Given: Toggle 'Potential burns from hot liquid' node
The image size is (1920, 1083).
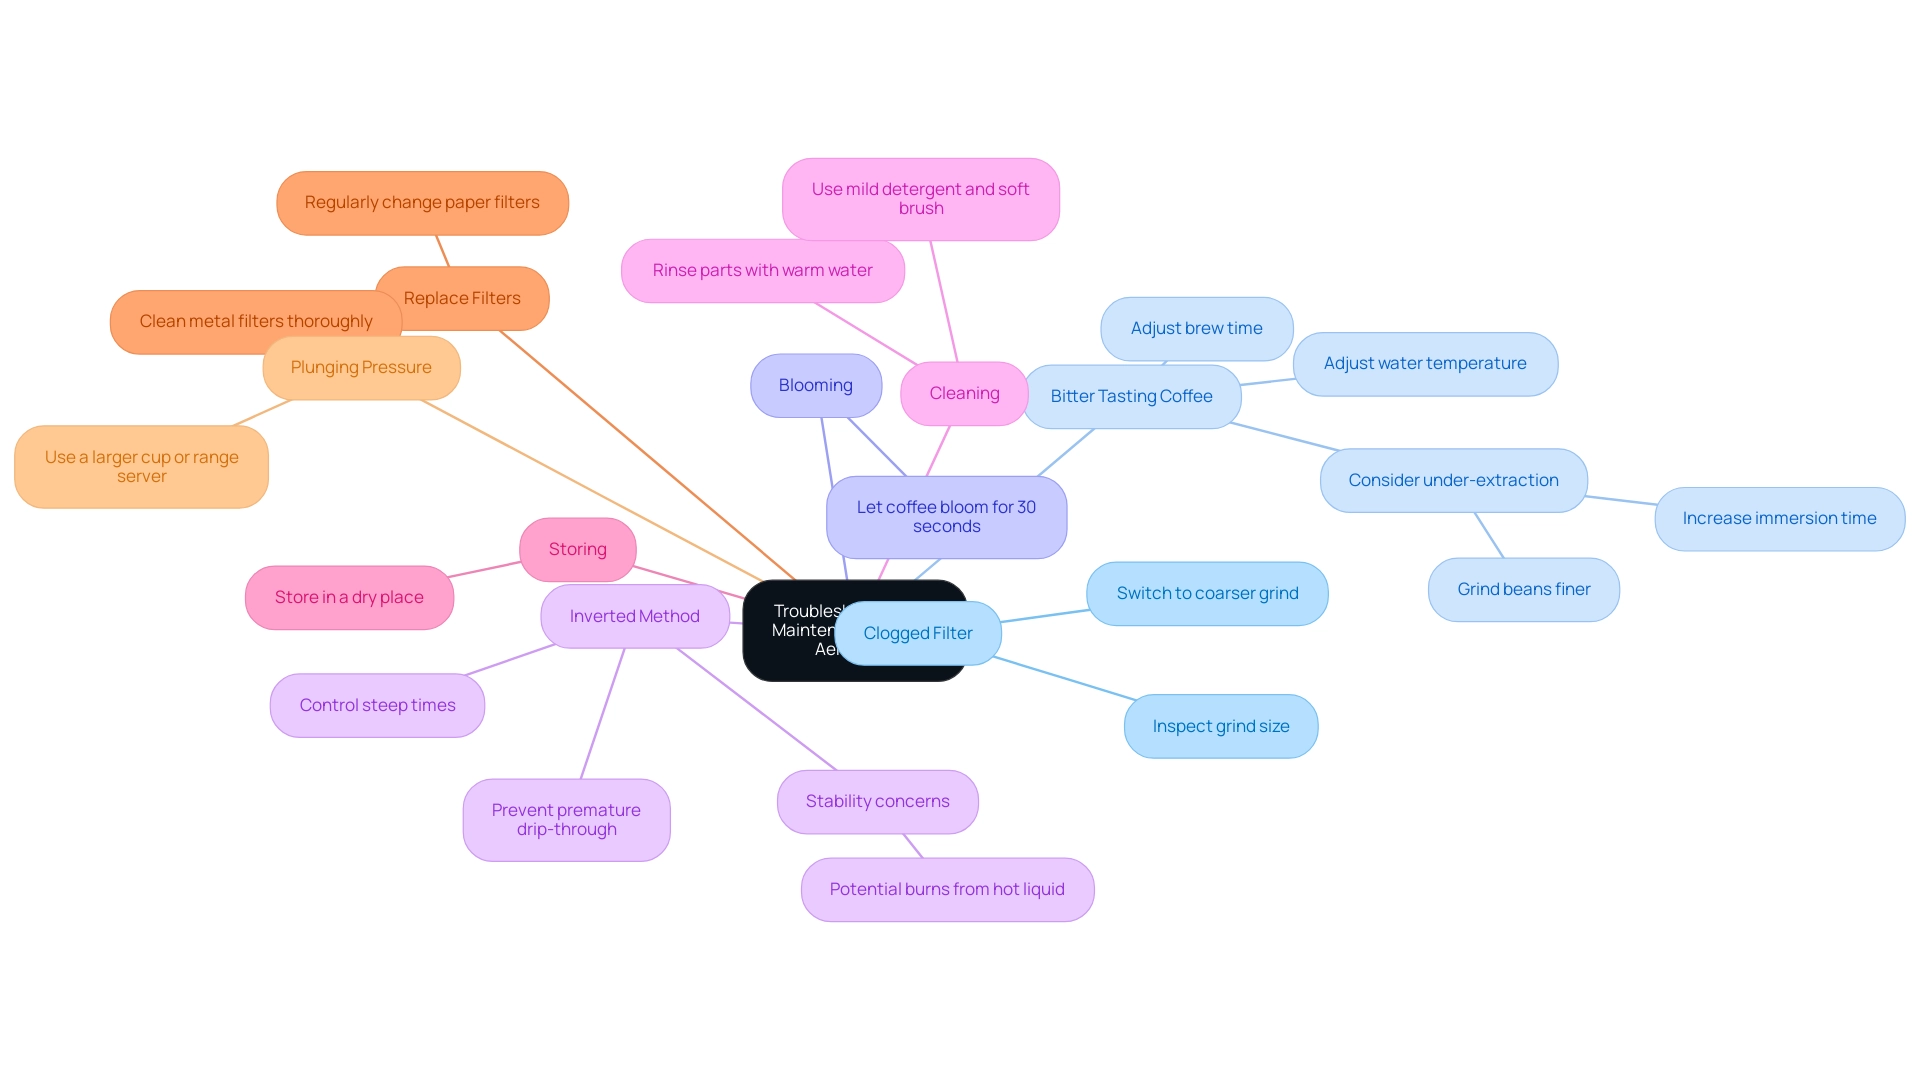Looking at the screenshot, I should [949, 886].
